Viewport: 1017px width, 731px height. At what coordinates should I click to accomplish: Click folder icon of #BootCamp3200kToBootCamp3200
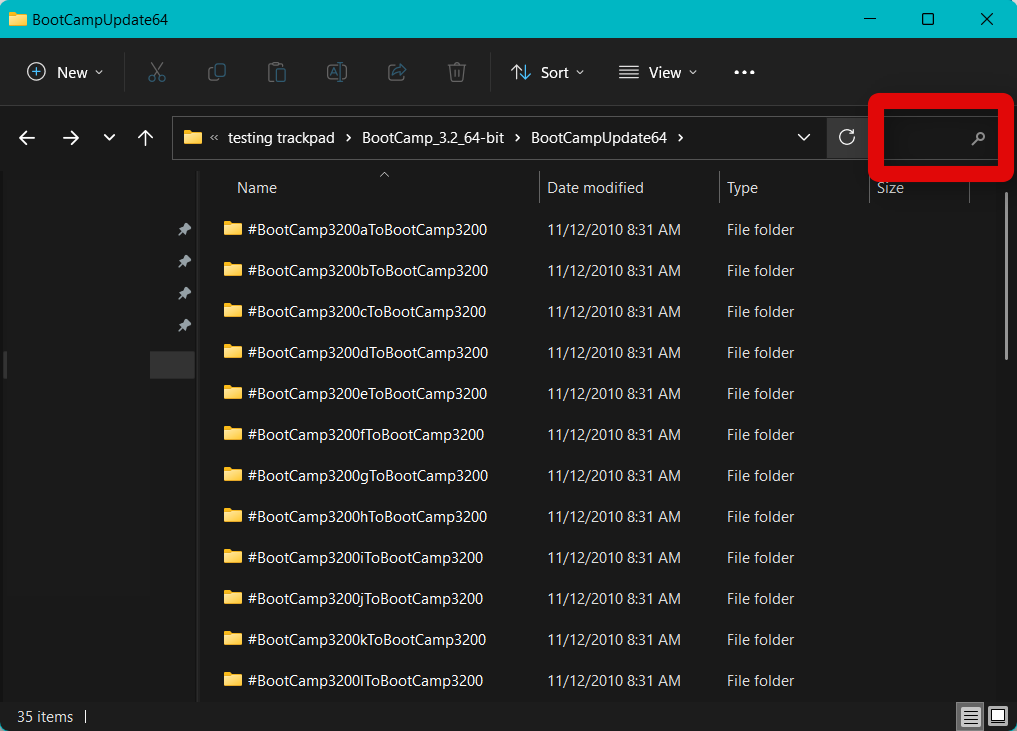(x=233, y=639)
